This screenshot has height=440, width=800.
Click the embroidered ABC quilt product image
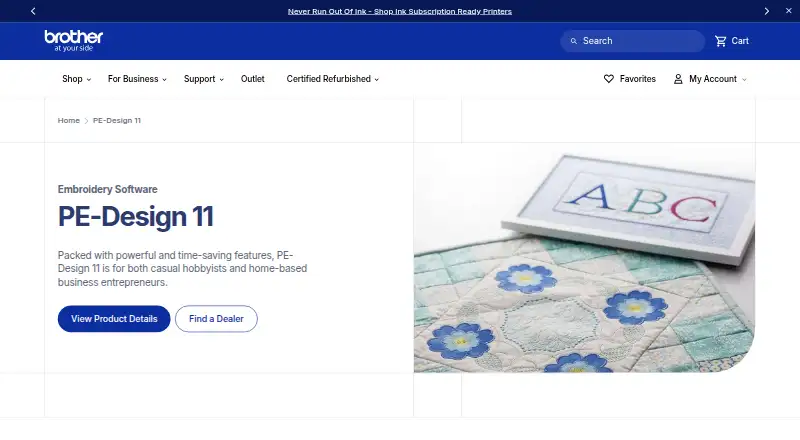584,258
